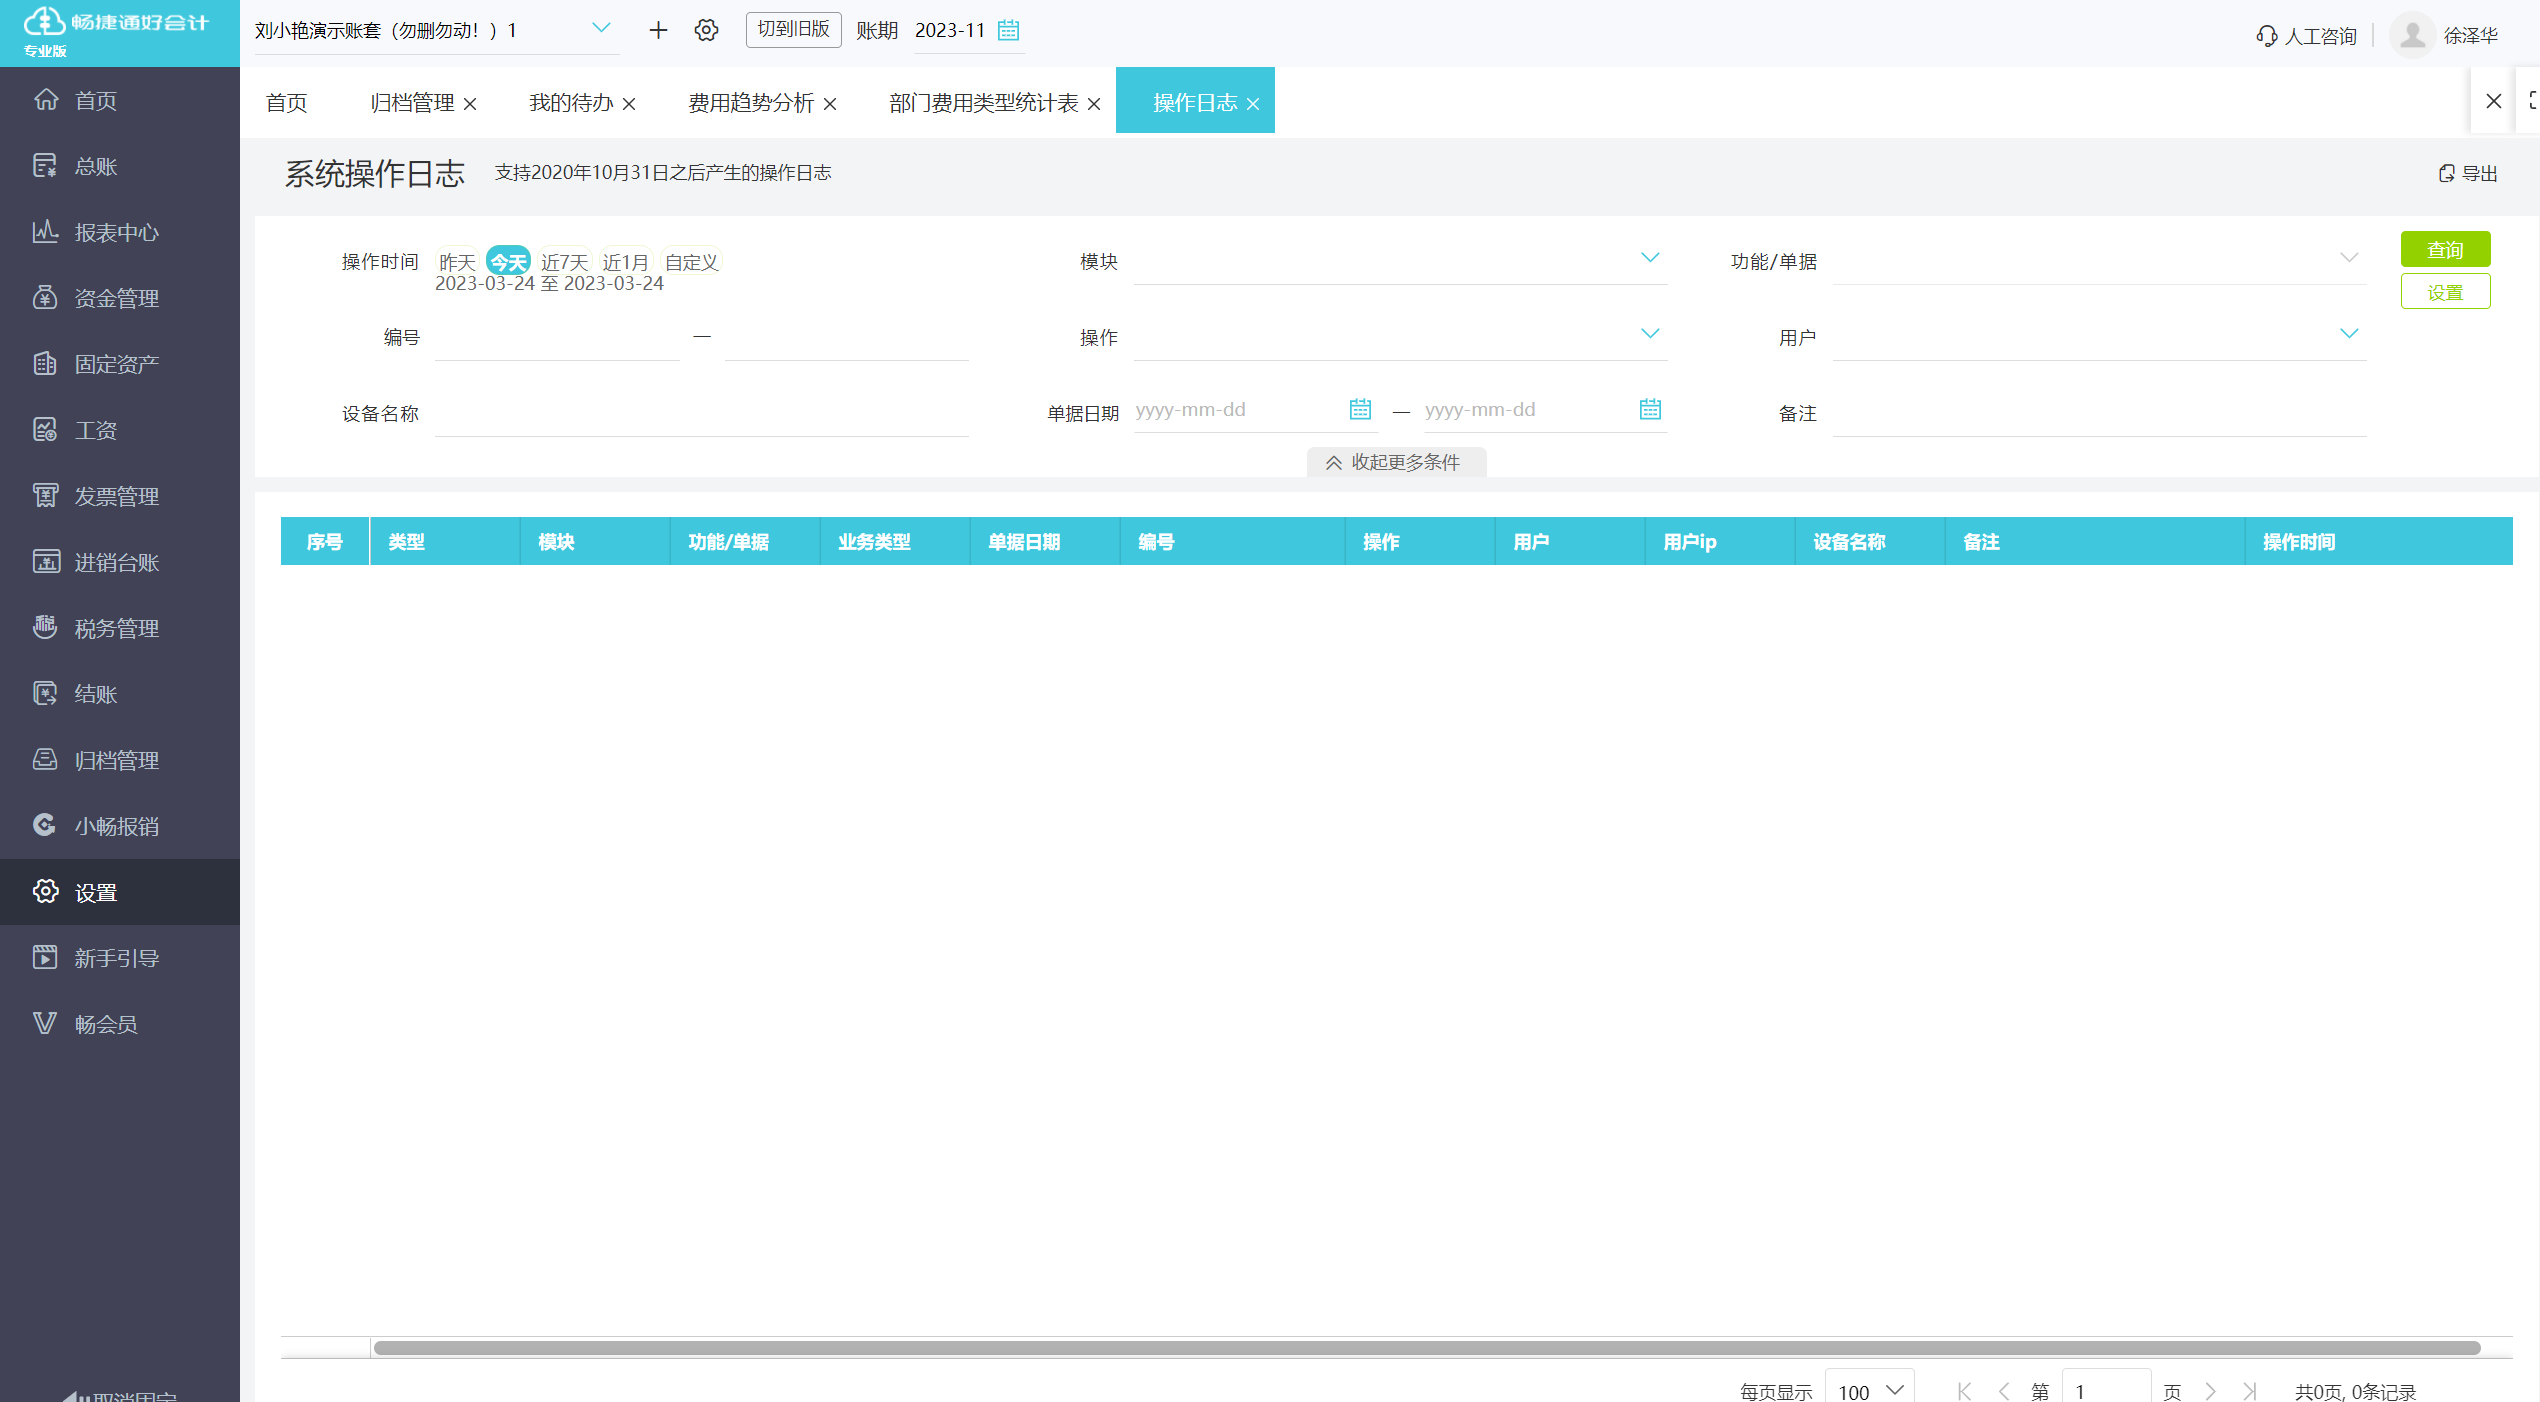Click the 人工咨询 icon in header
Image resolution: width=2540 pixels, height=1402 pixels.
point(2262,31)
